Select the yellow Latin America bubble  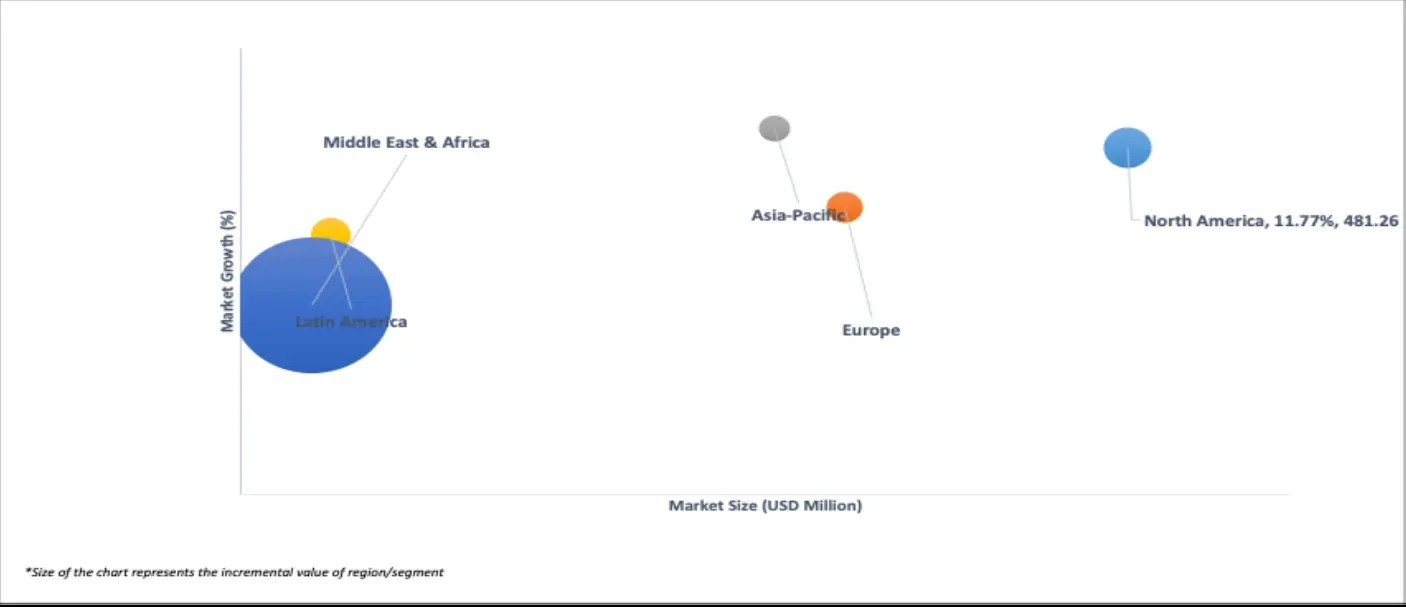coord(329,230)
